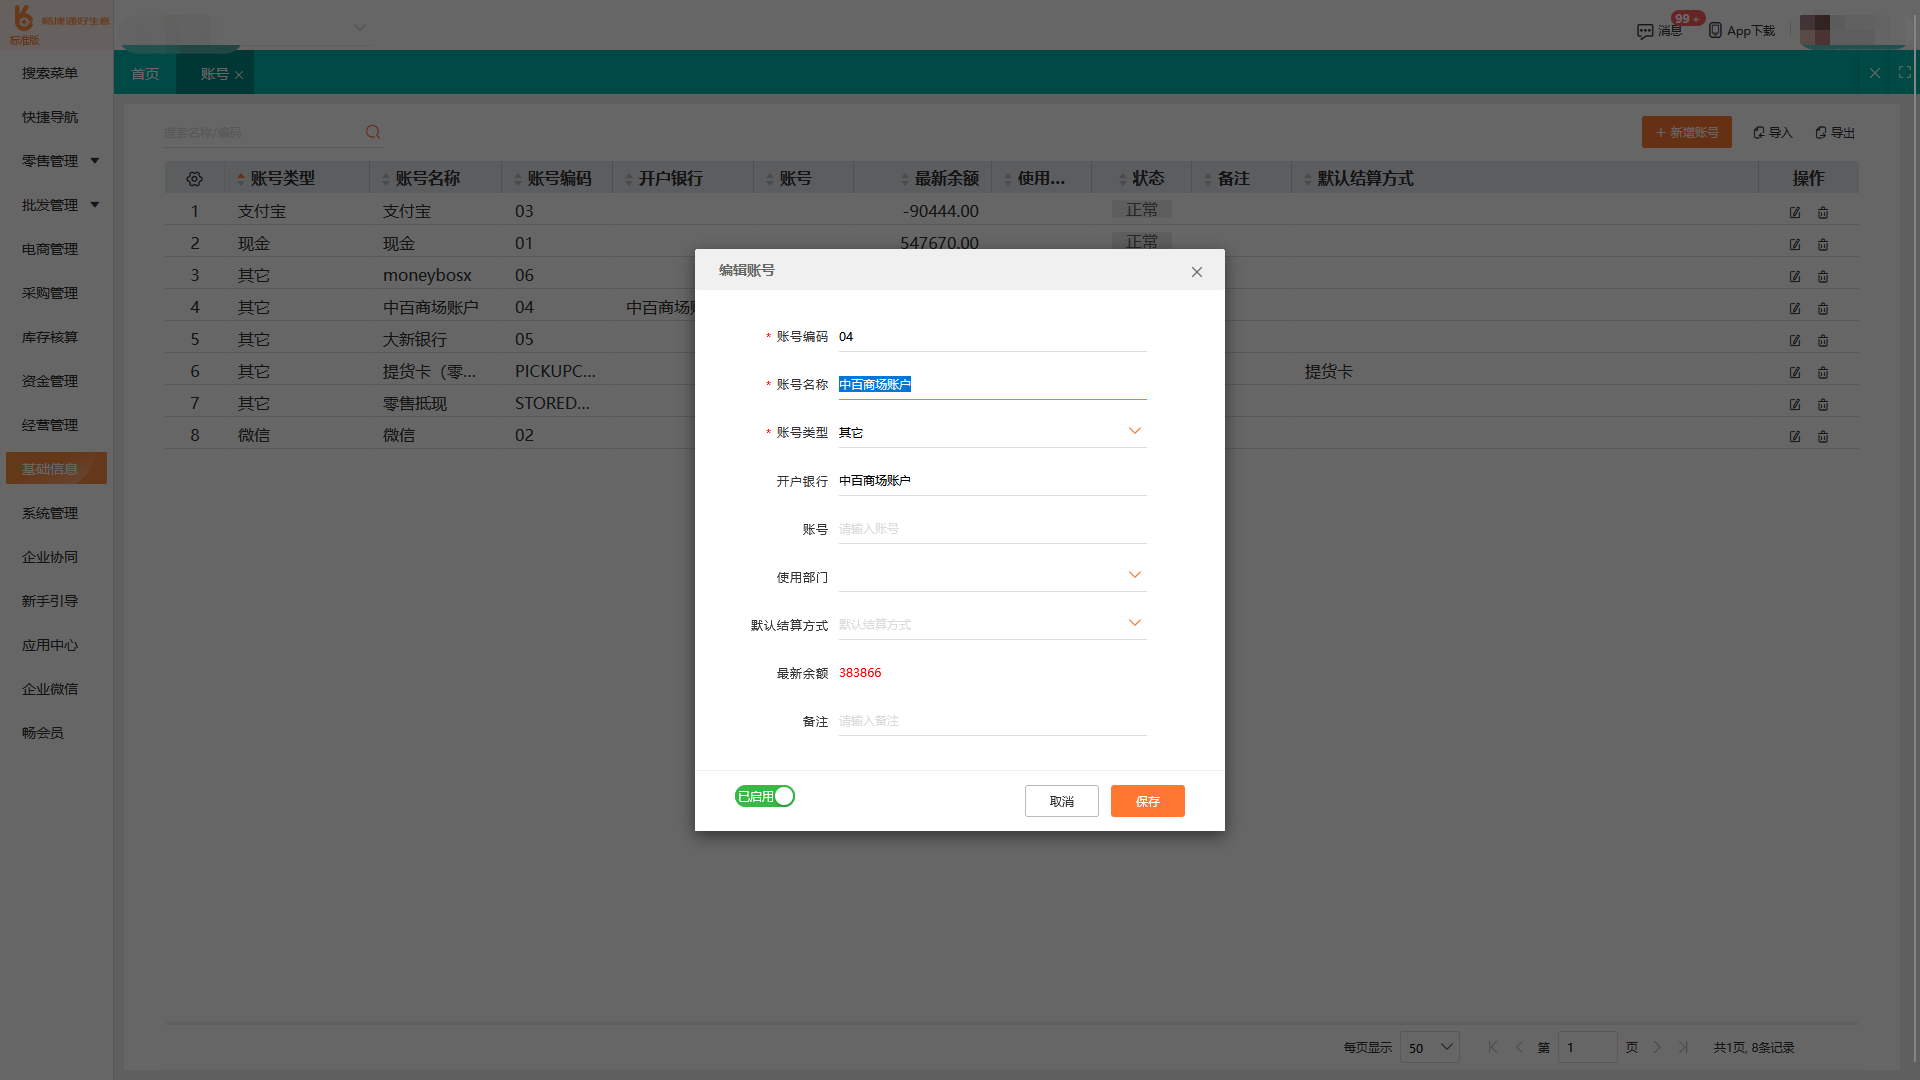Expand the 账号类型 account type dropdown

[x=1134, y=431]
